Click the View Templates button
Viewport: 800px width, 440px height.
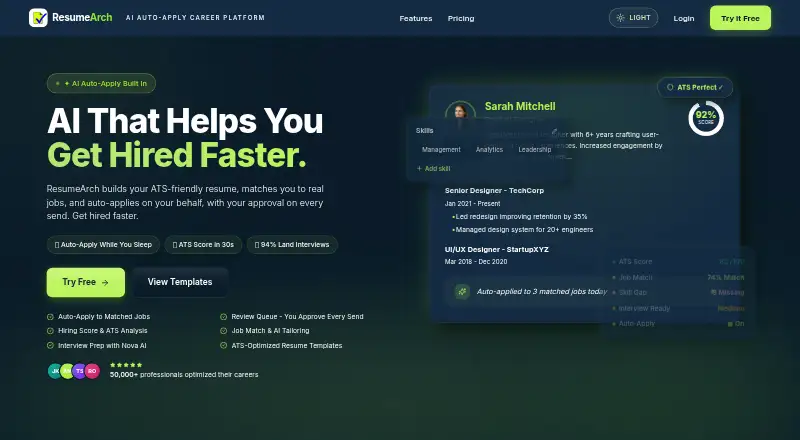point(180,282)
